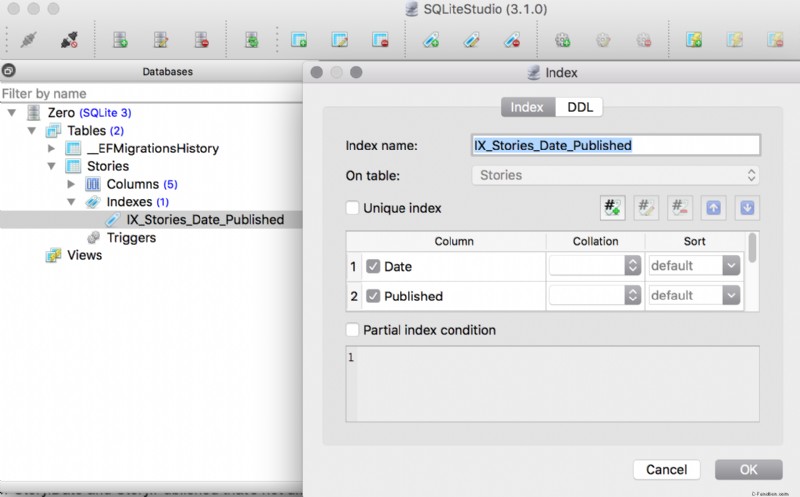Expand the __EFMigrationsHistory table node
800x497 pixels.
pos(52,148)
